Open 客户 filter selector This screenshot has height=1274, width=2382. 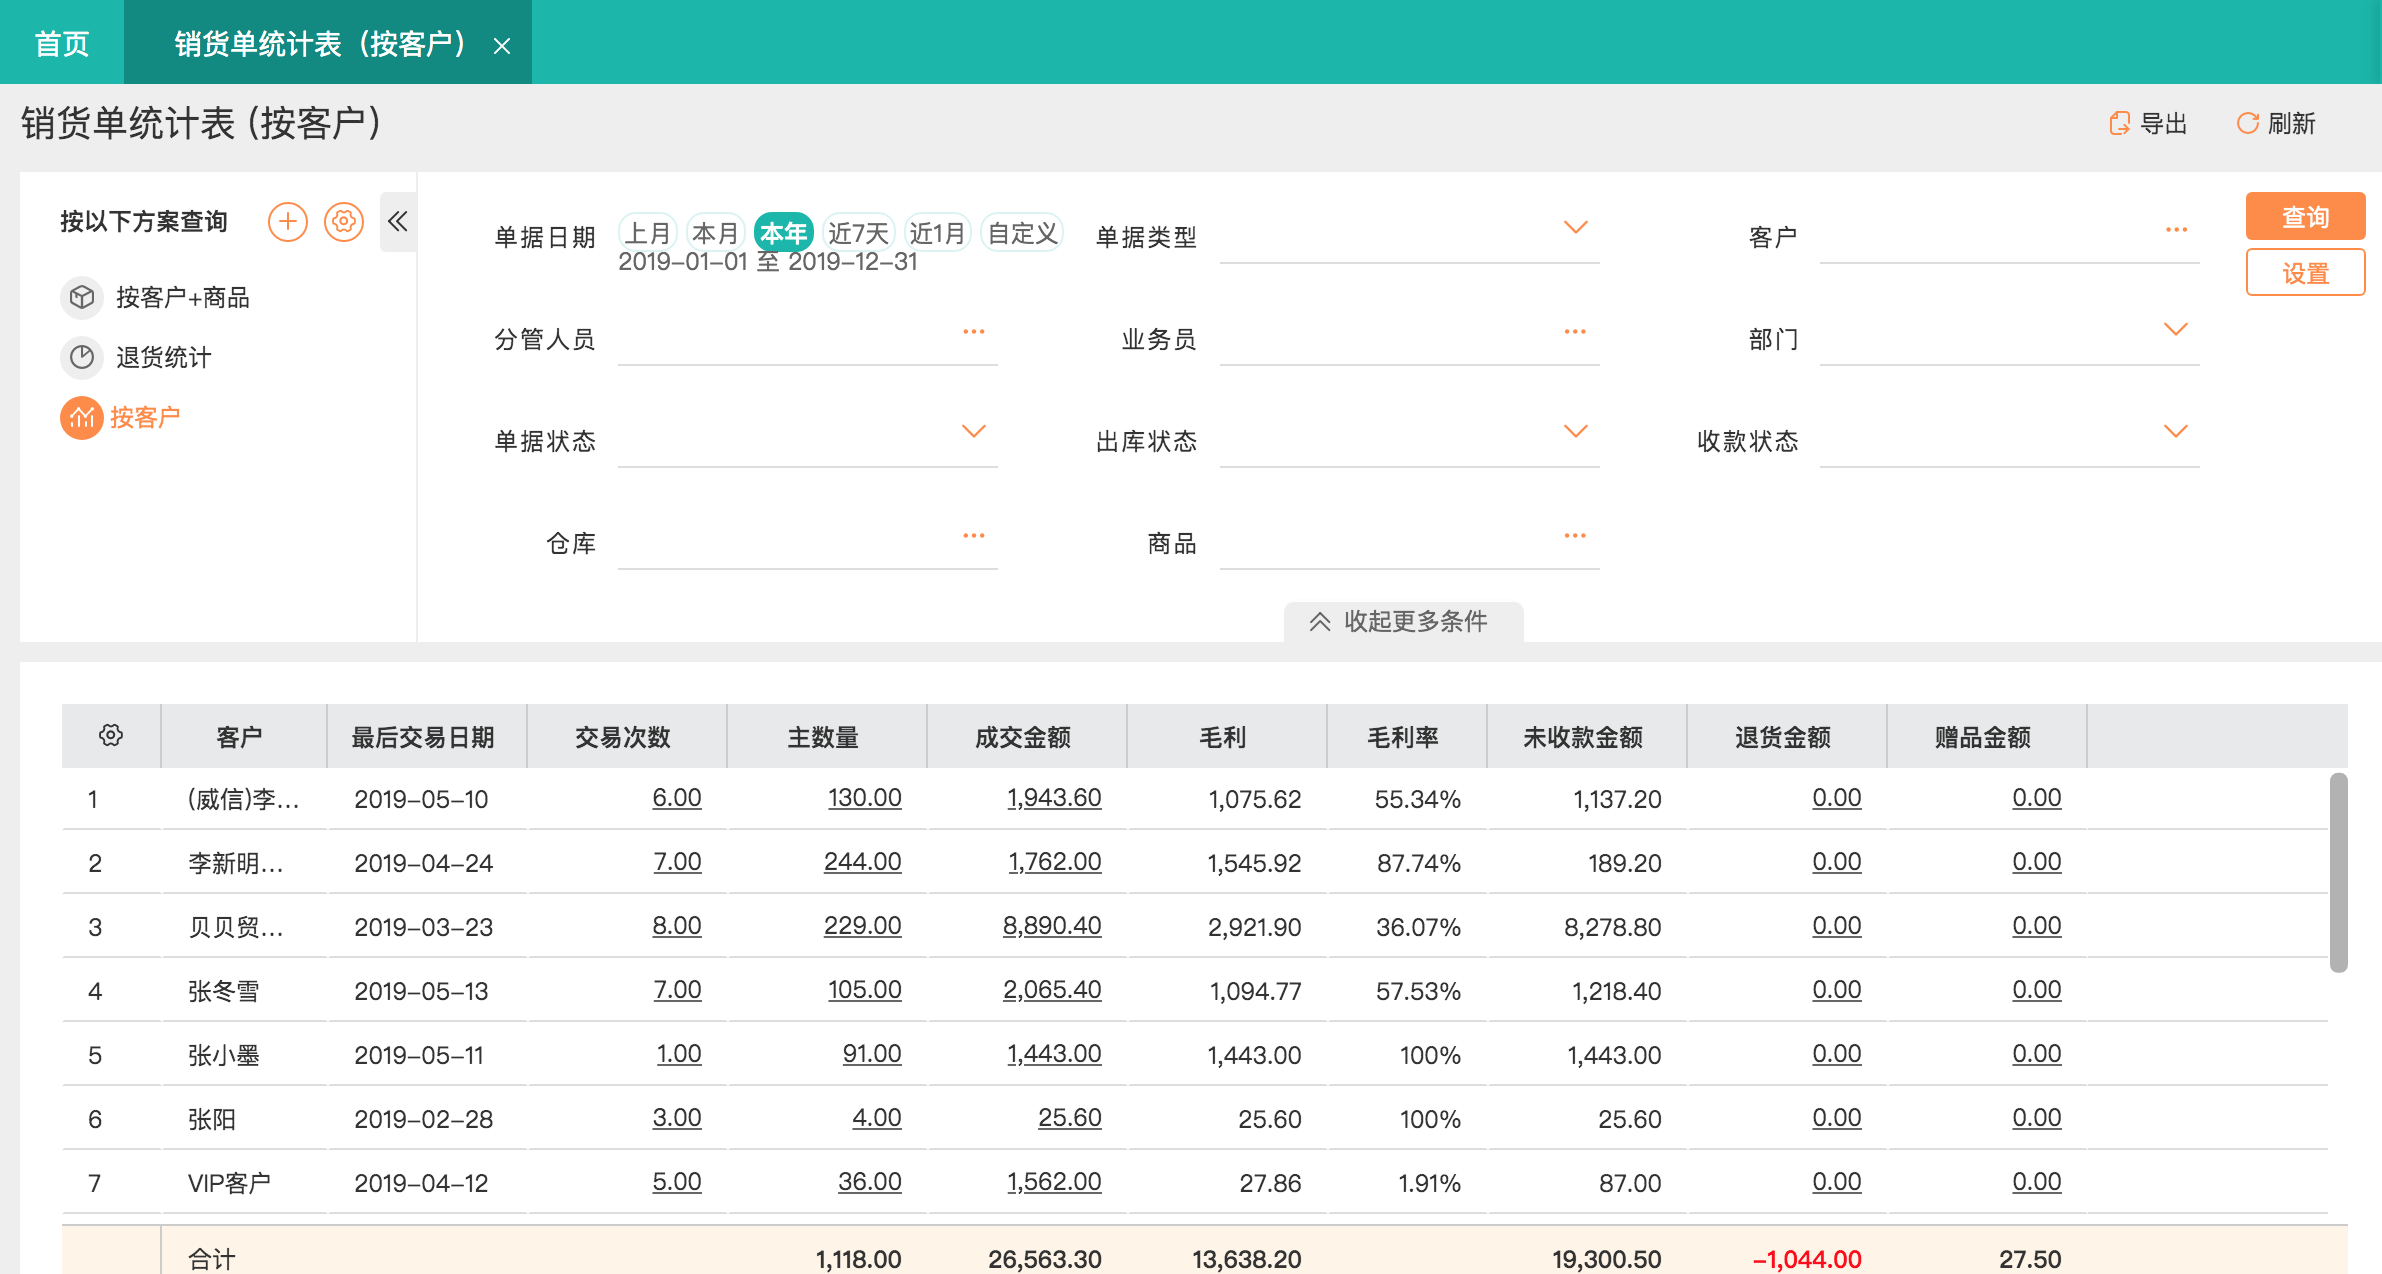pos(2179,233)
